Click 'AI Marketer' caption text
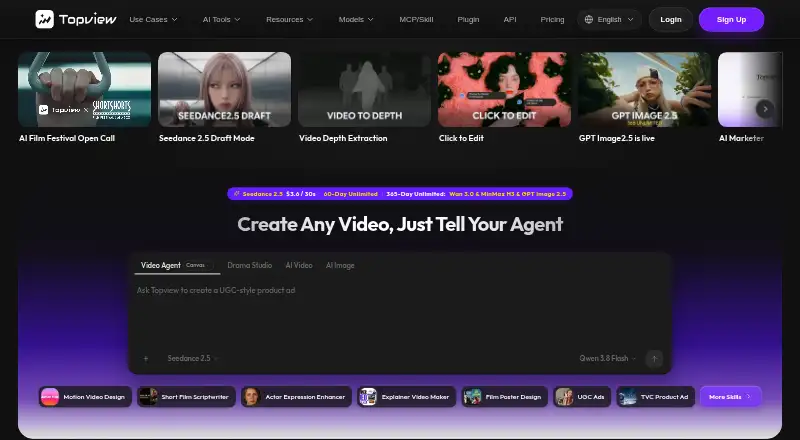This screenshot has height=440, width=800. 741,138
